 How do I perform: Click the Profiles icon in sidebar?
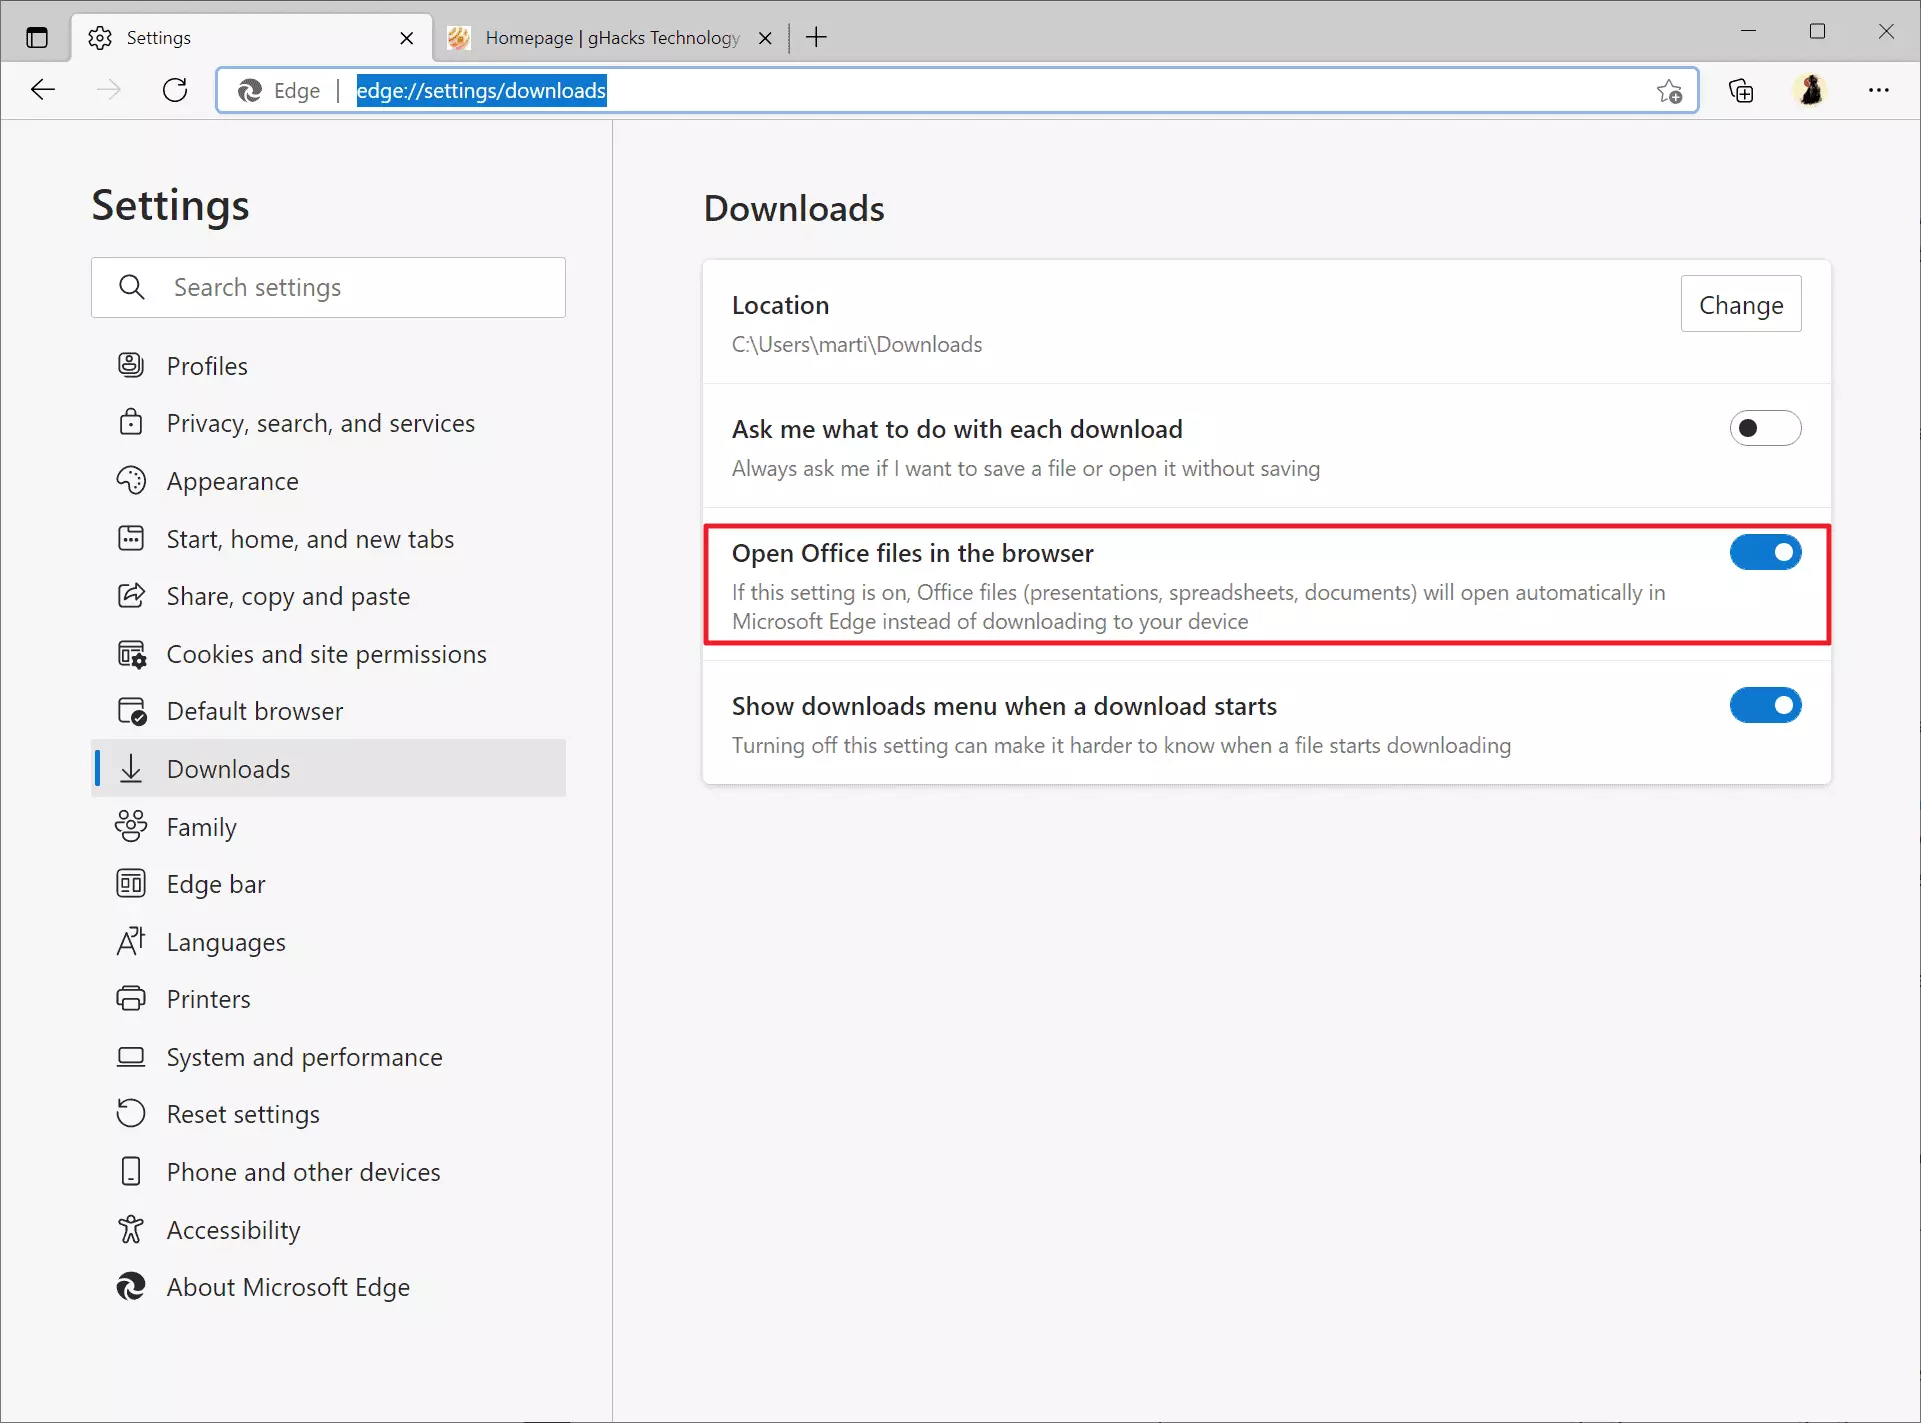pos(130,365)
